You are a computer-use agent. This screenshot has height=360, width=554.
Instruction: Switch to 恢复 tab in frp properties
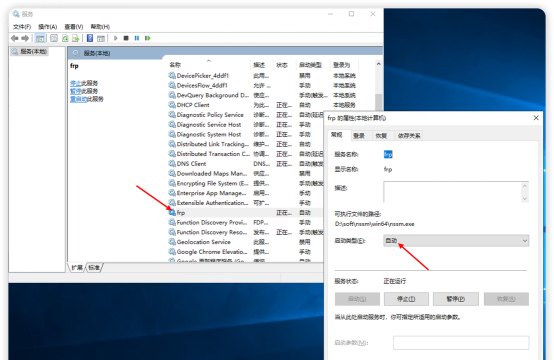pyautogui.click(x=381, y=136)
